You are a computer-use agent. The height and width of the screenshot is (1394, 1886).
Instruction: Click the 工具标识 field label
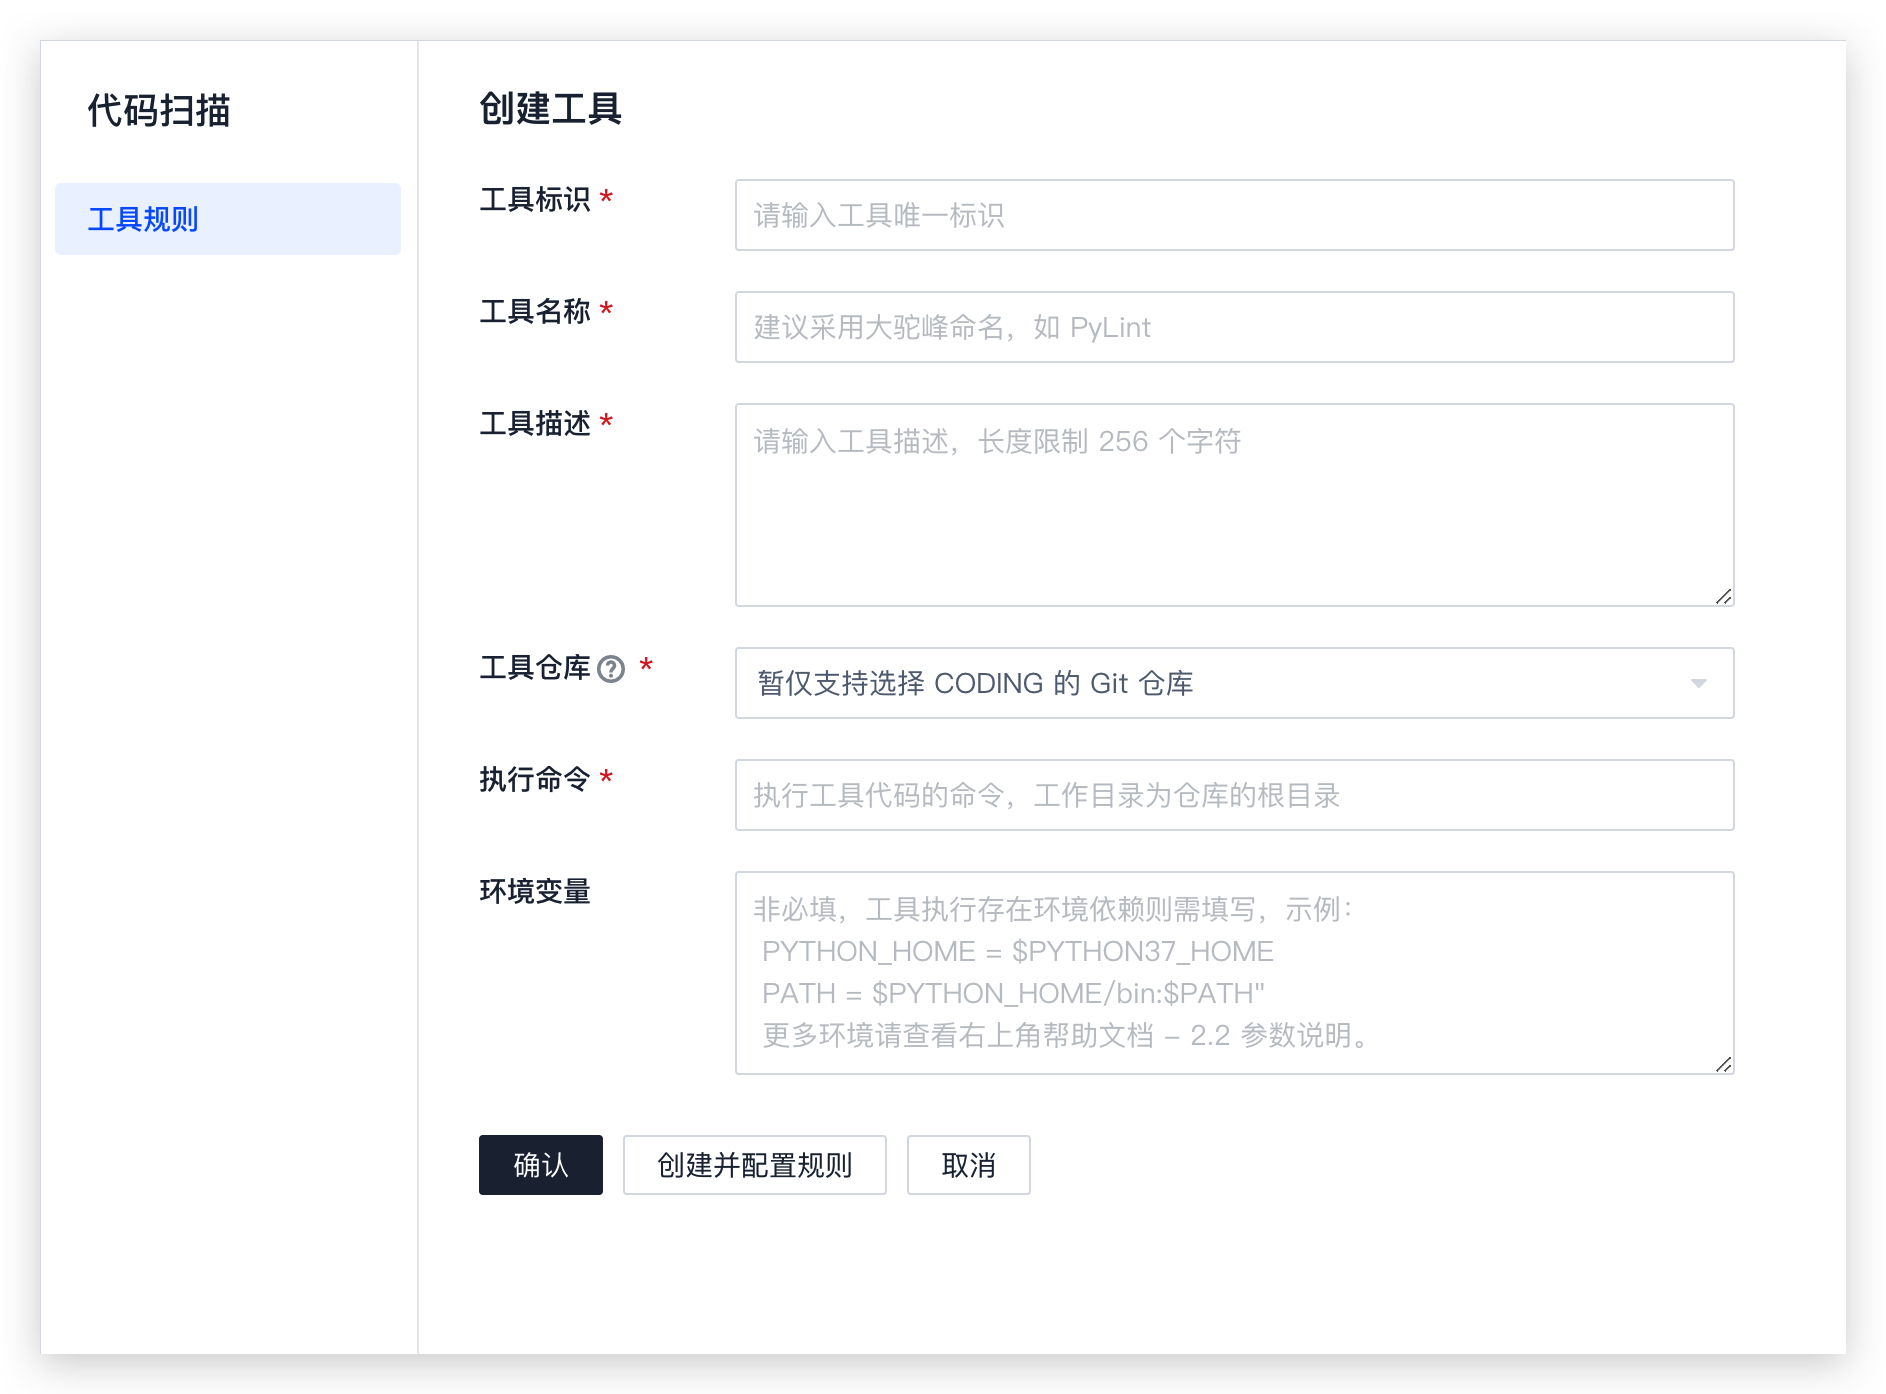tap(535, 200)
